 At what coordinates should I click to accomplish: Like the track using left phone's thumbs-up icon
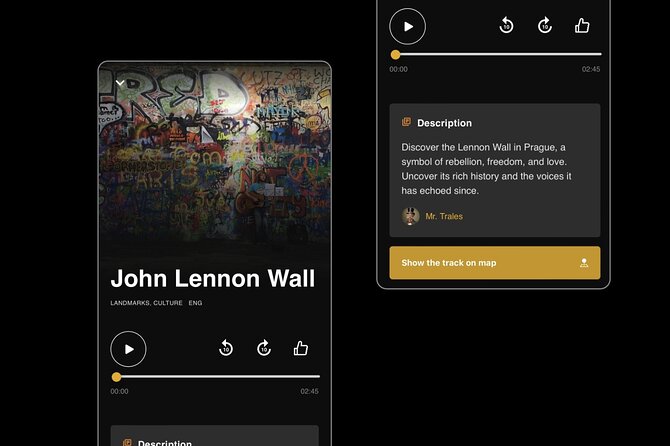tap(301, 348)
